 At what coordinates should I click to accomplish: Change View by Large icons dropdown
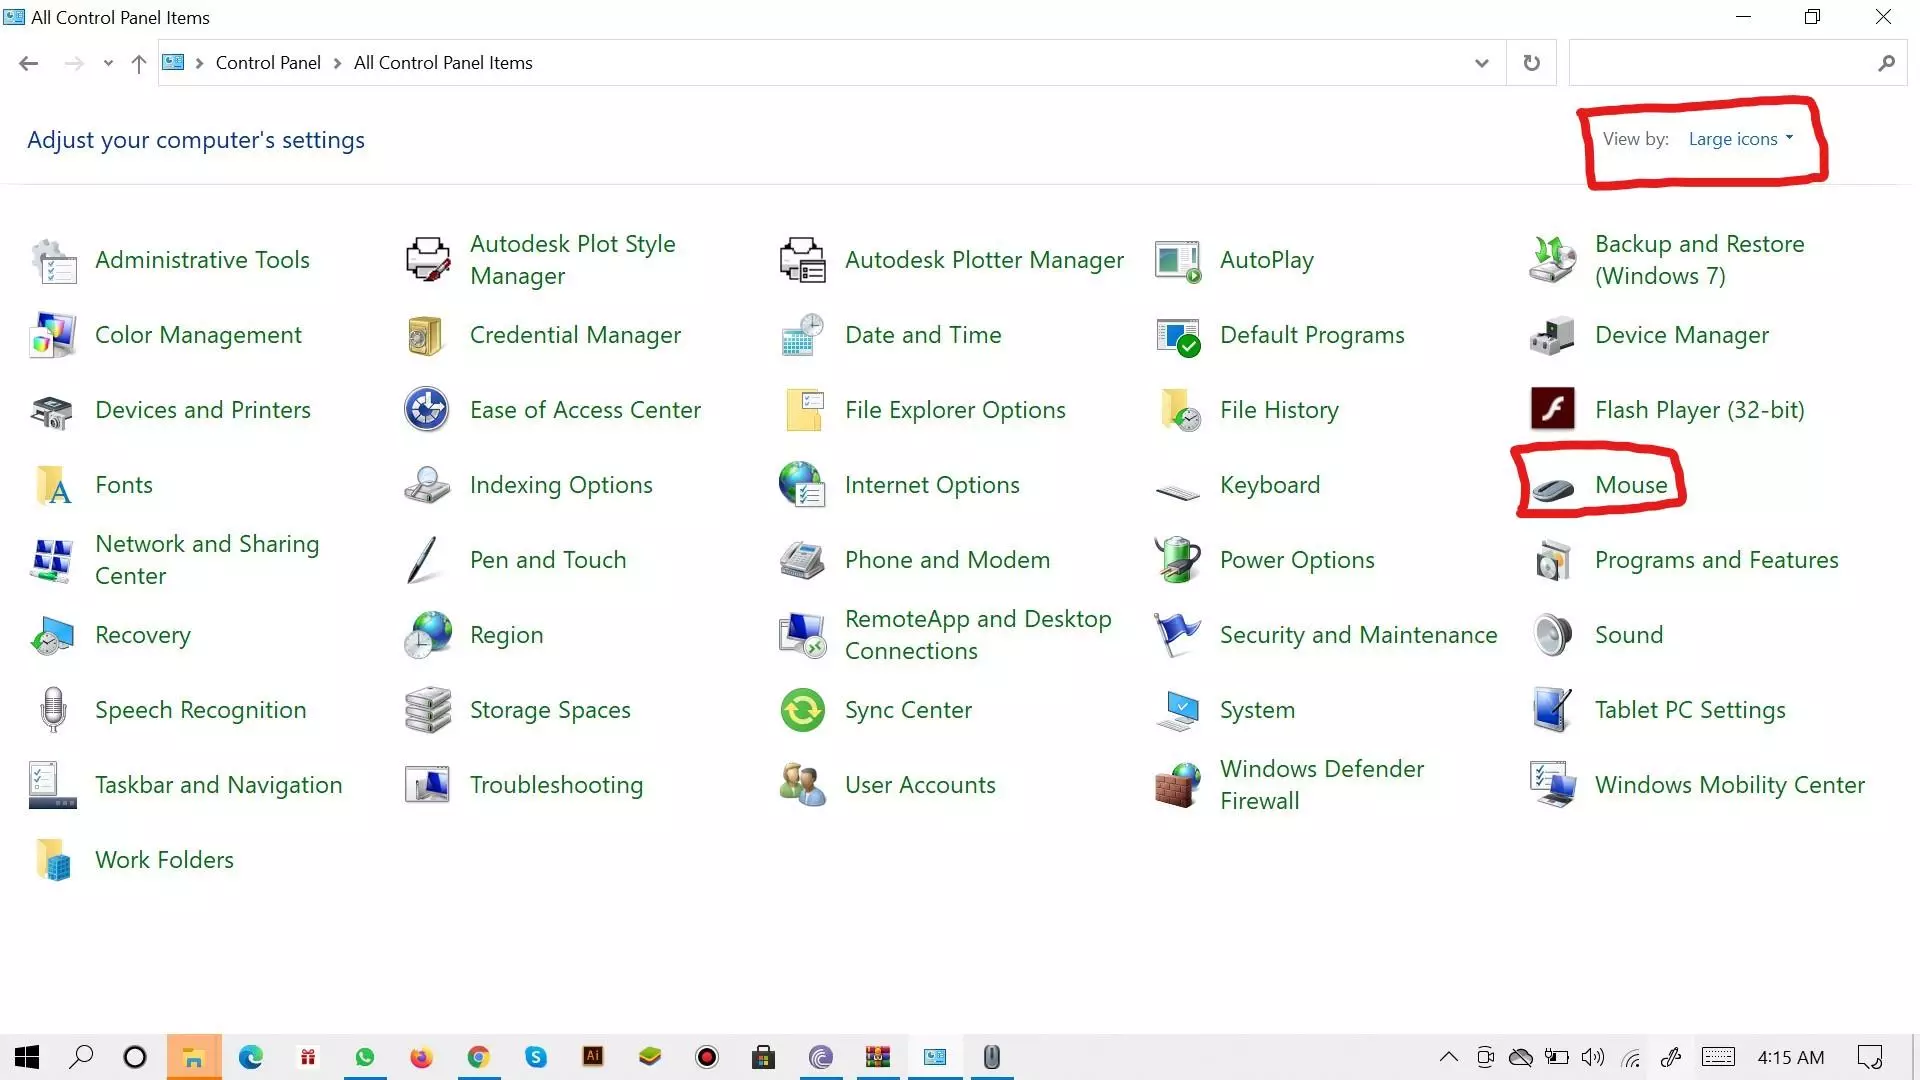tap(1741, 137)
